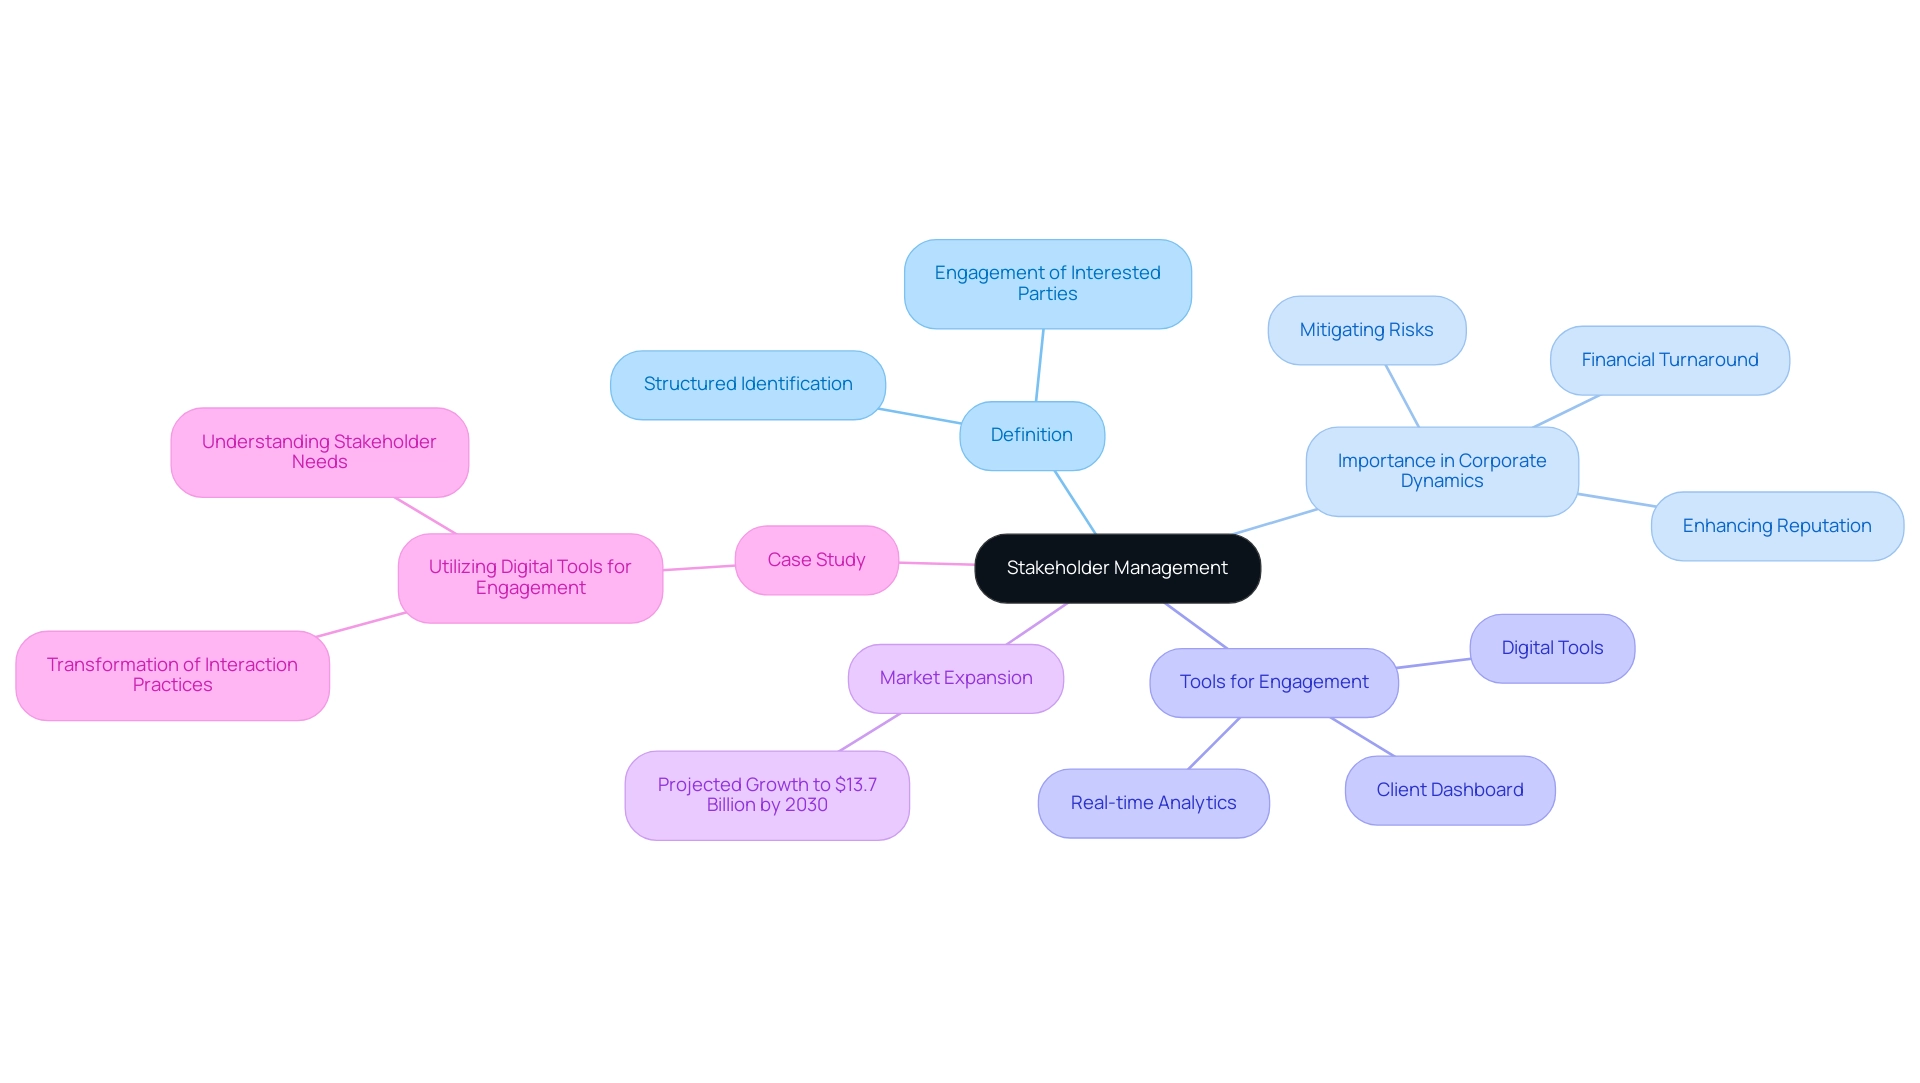Viewport: 1920px width, 1083px height.
Task: Expand the Case Study sub-nodes
Action: point(818,558)
